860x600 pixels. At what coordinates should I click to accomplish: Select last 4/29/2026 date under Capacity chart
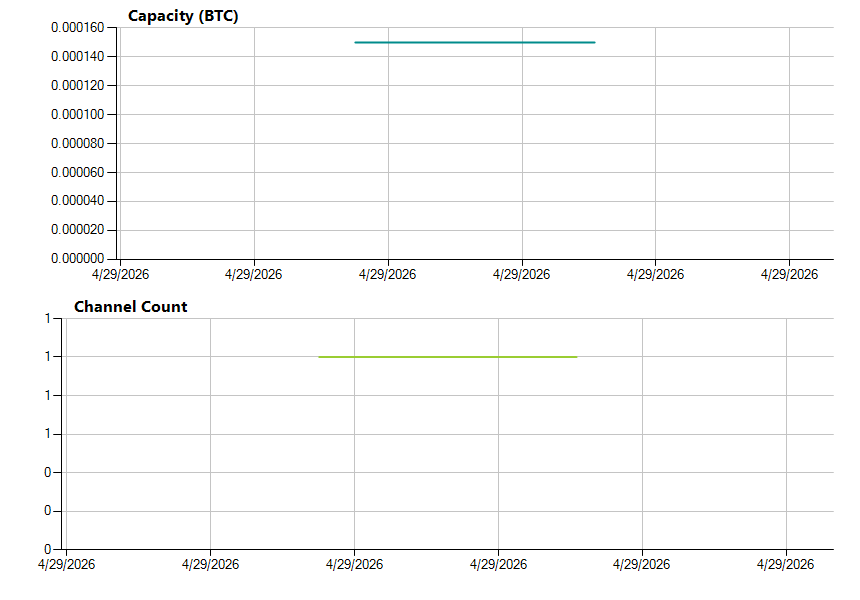coord(789,274)
